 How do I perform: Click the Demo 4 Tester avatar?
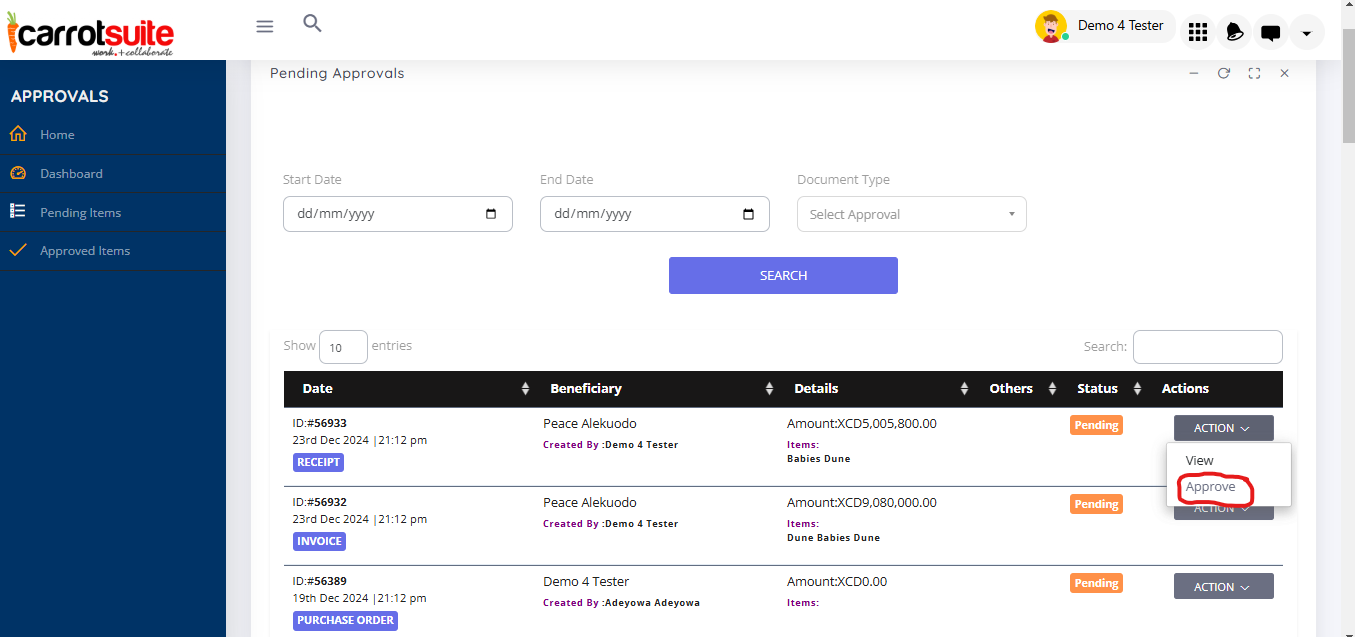(1050, 27)
